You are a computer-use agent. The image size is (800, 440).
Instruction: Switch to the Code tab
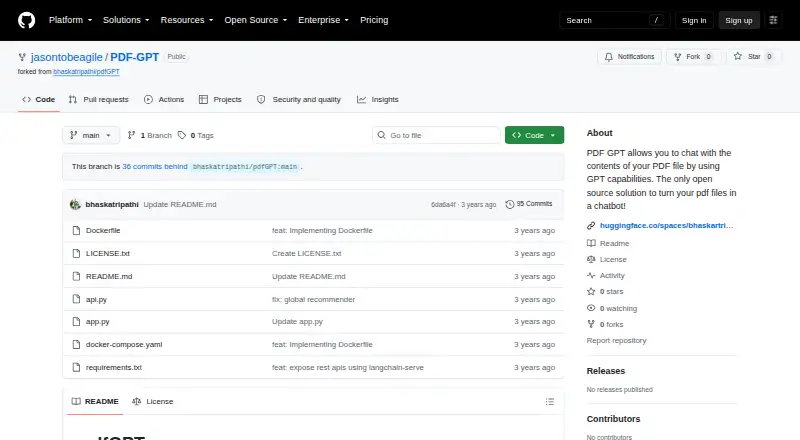point(39,100)
